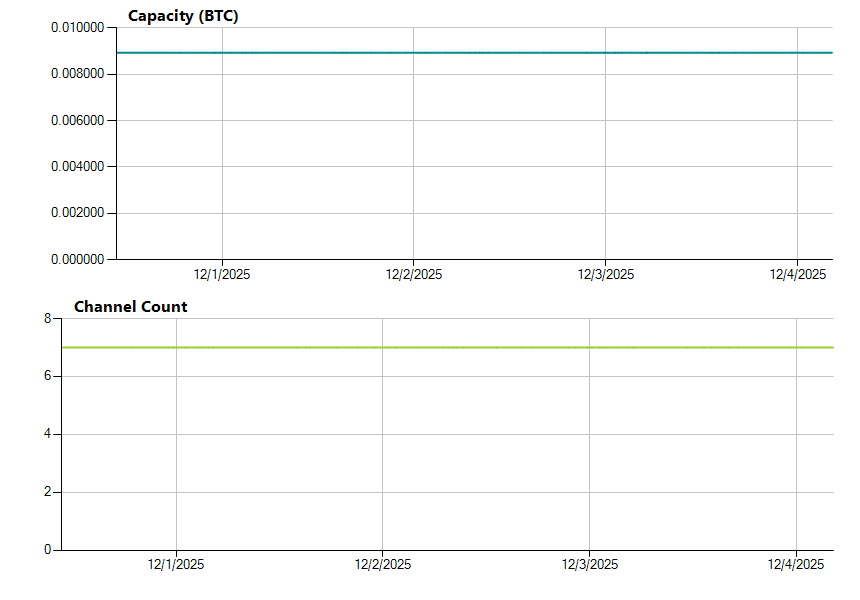This screenshot has height=600, width=860.
Task: Pick the 0.002000 y-axis tick label
Action: pos(77,213)
